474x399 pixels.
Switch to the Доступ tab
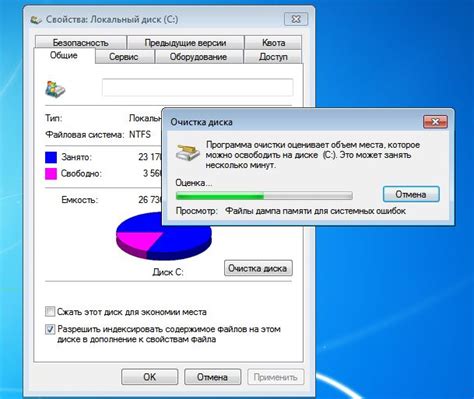click(x=273, y=57)
